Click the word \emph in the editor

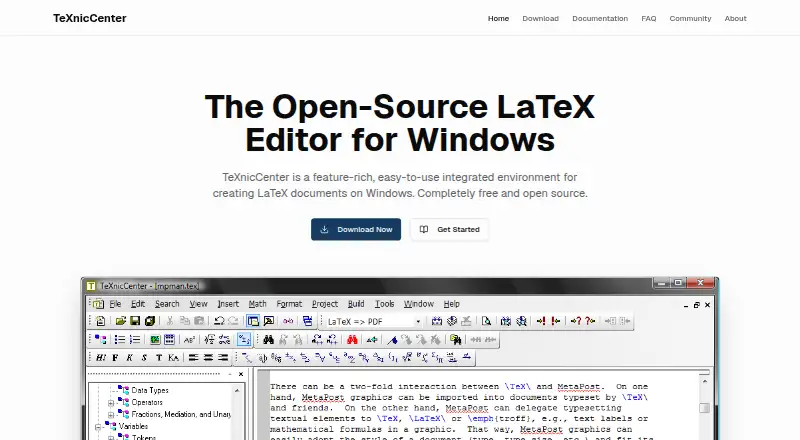483,419
